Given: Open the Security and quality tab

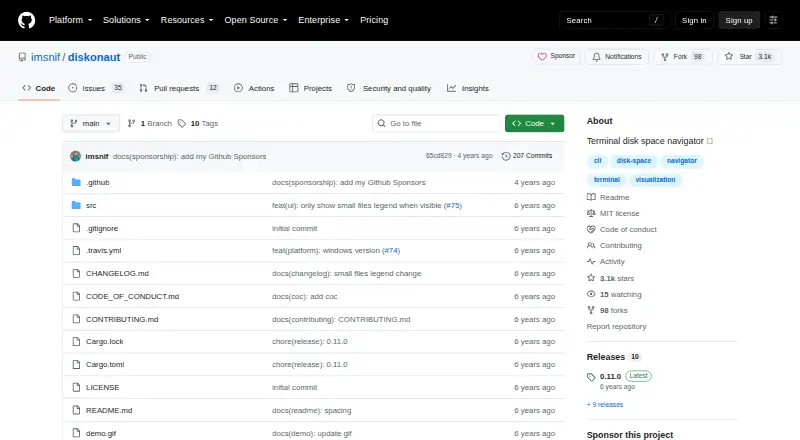Looking at the screenshot, I should (389, 88).
